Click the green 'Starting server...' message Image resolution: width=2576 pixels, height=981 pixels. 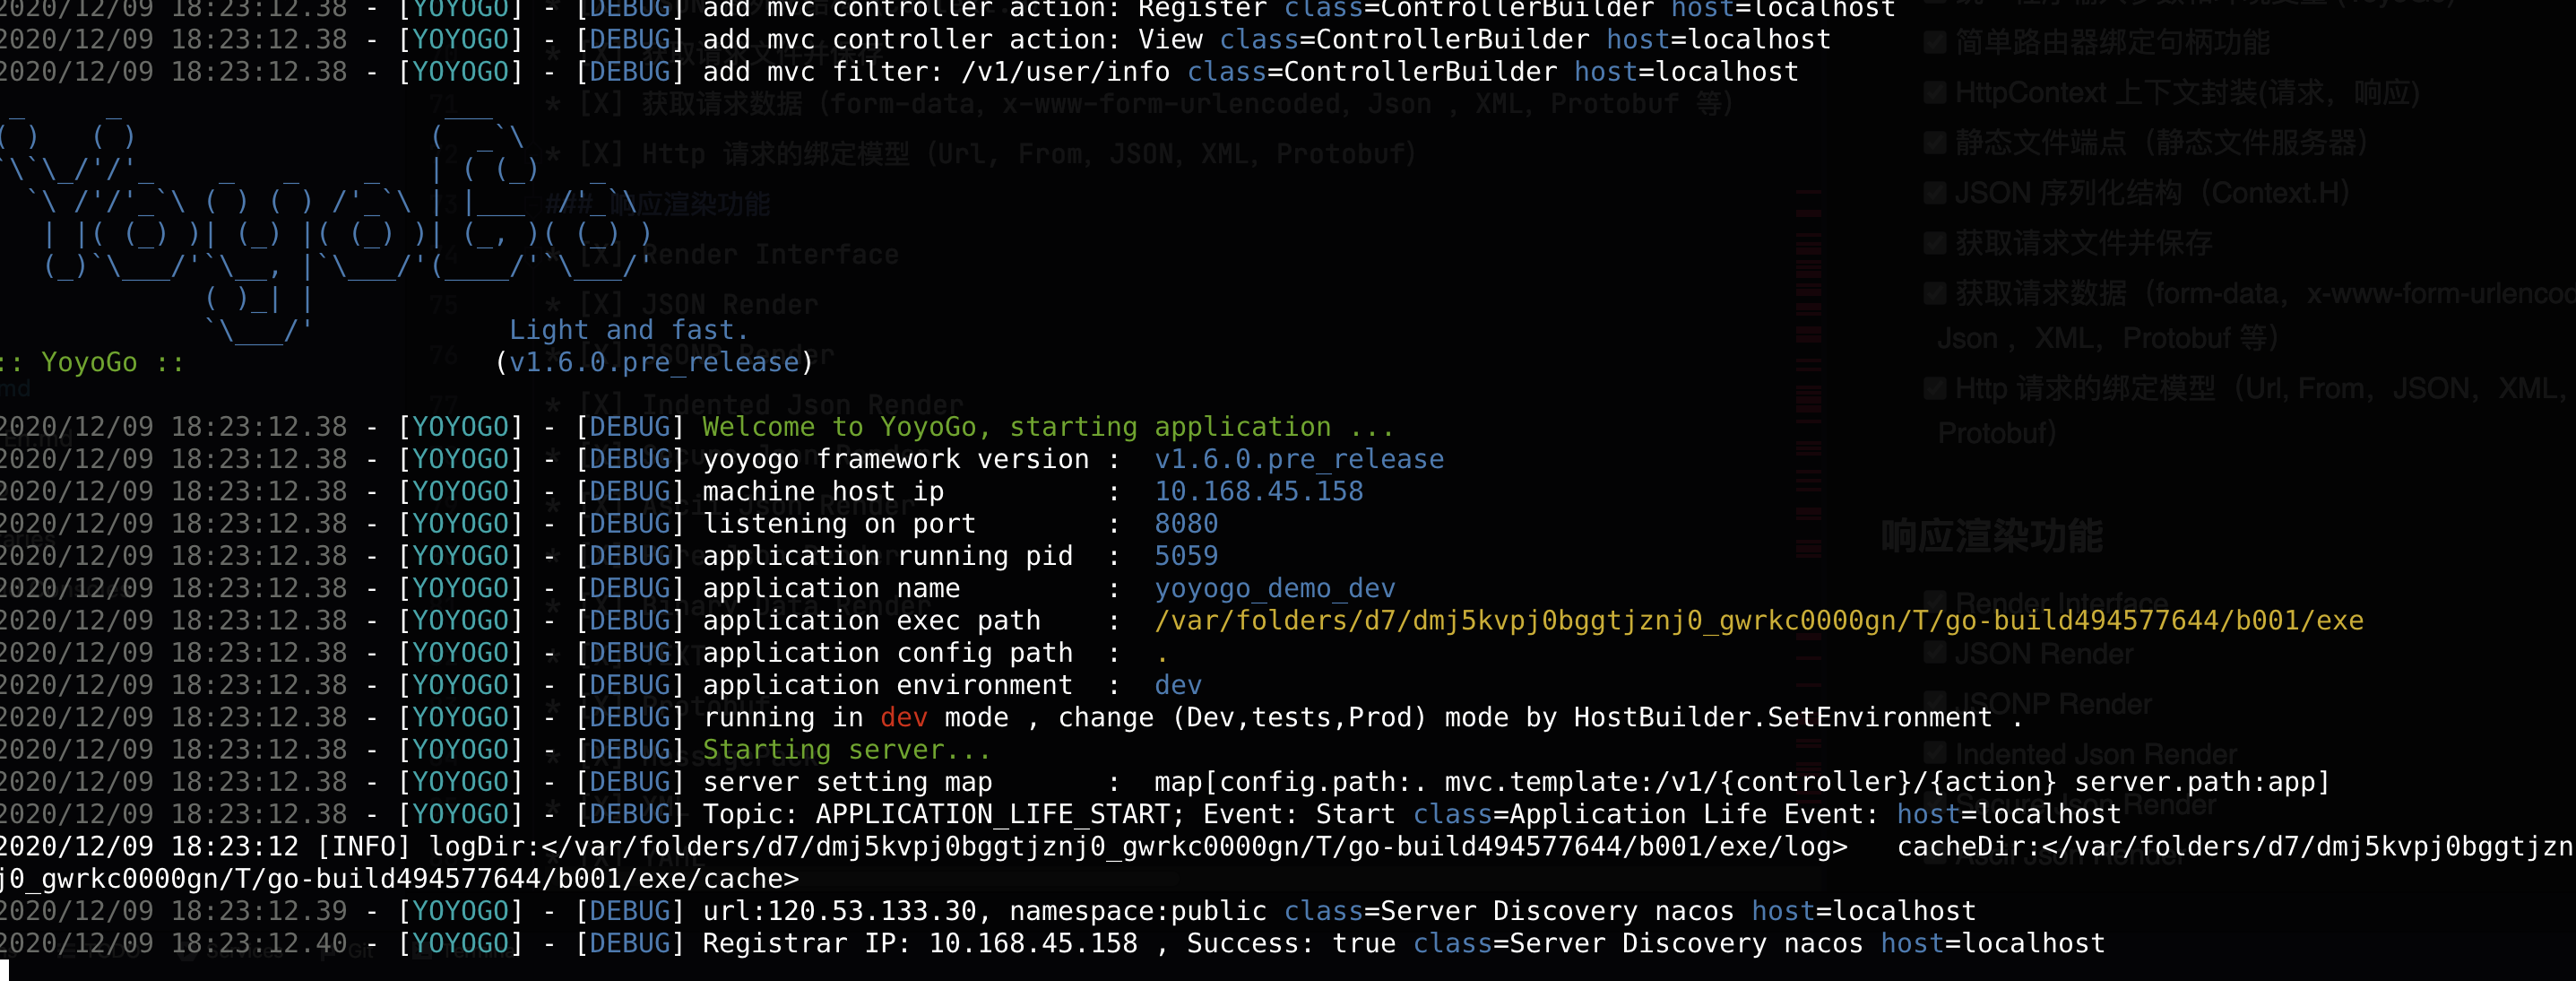(x=846, y=750)
